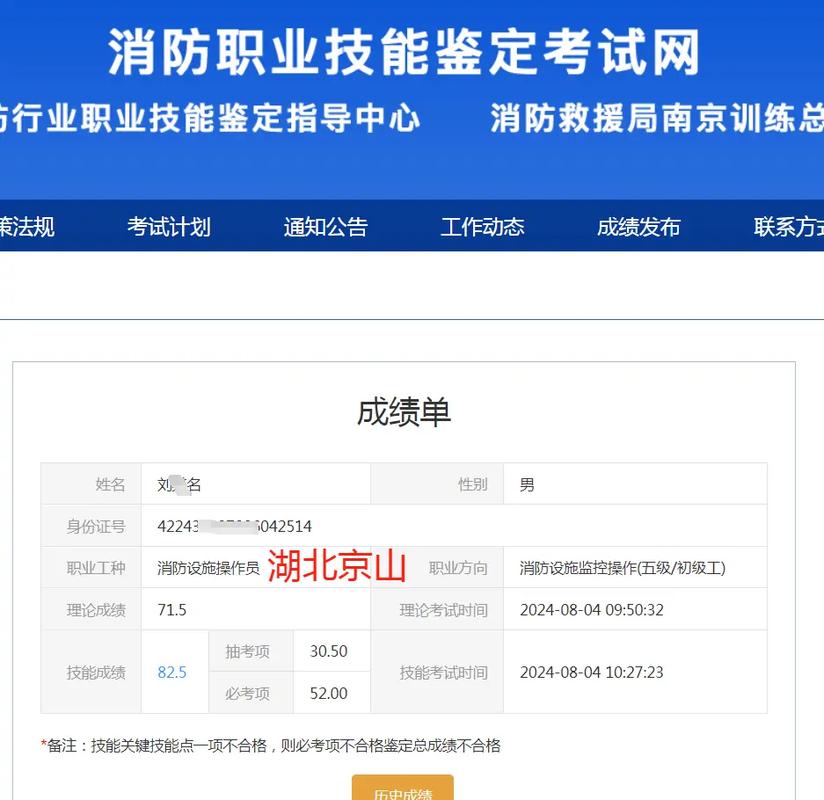Open the 考试计划 navigation menu item
The image size is (824, 800).
(168, 227)
